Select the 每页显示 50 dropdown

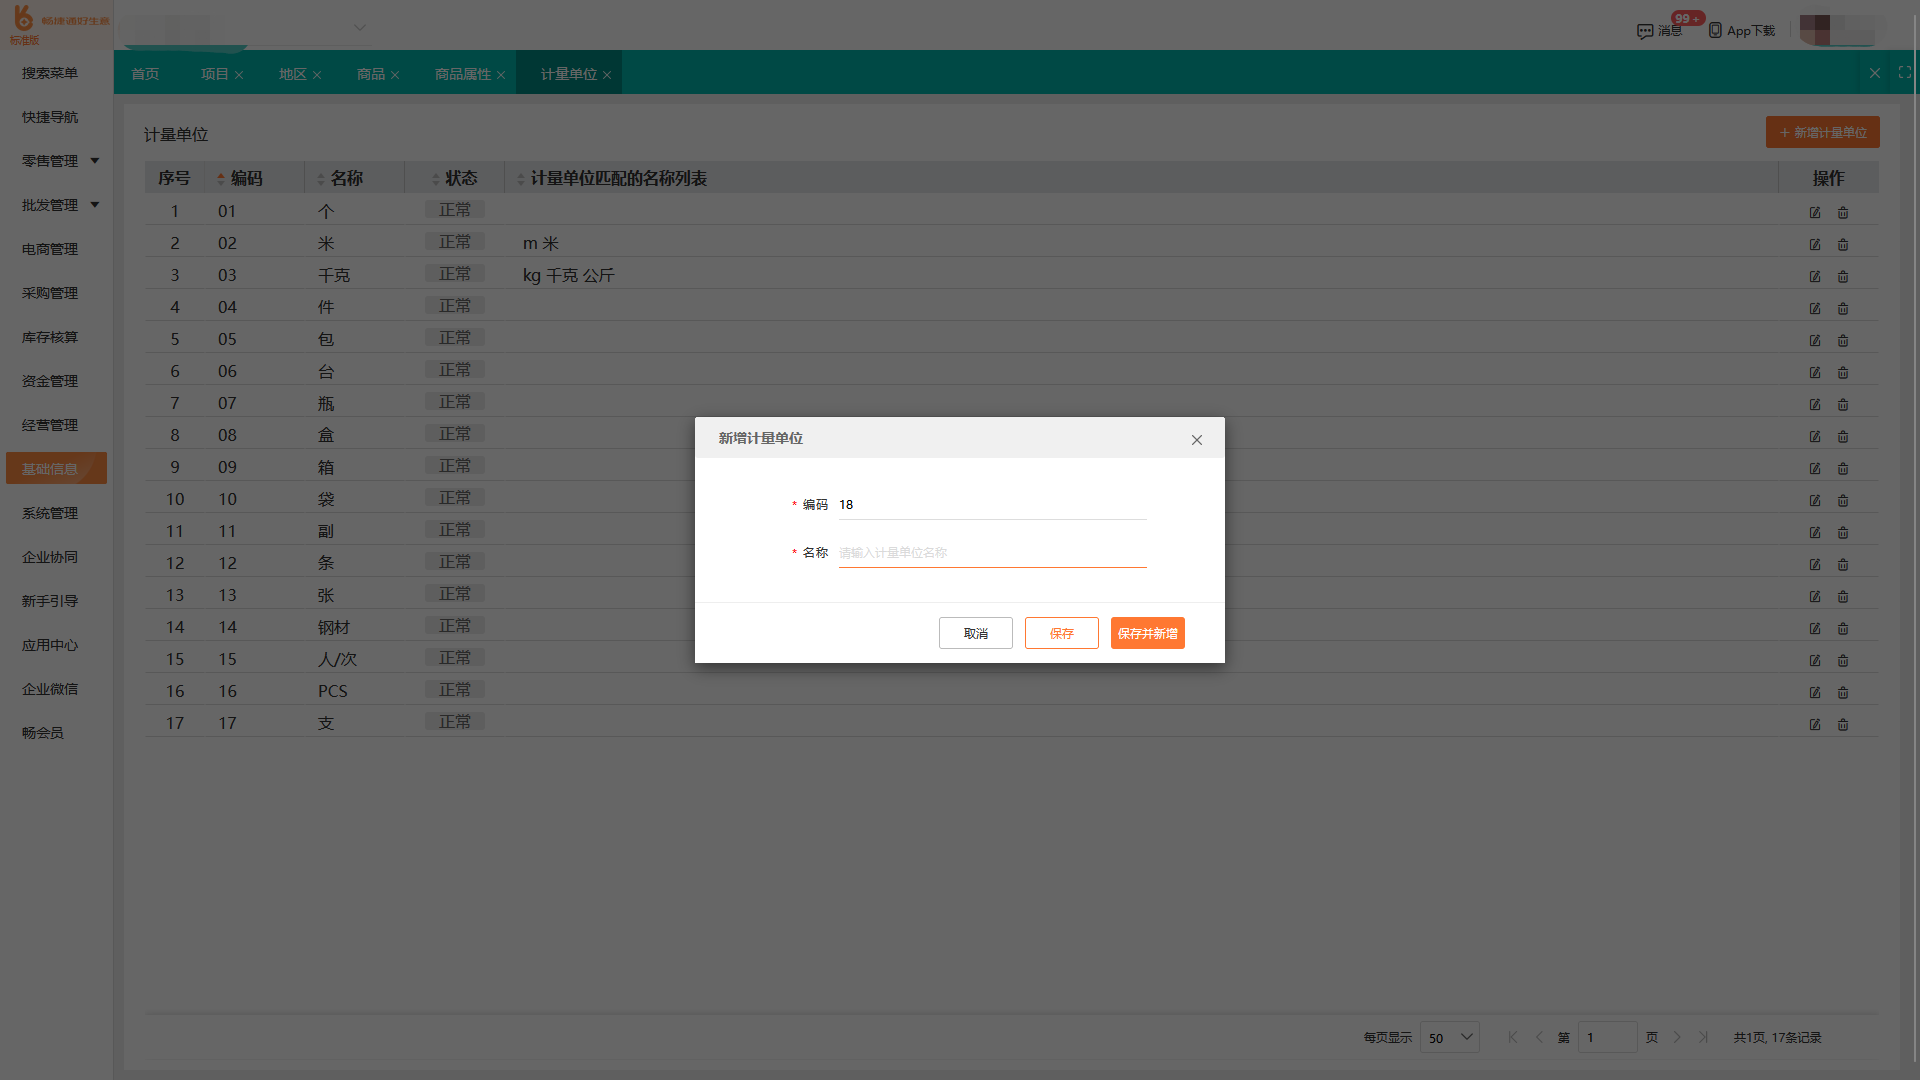click(1449, 1038)
